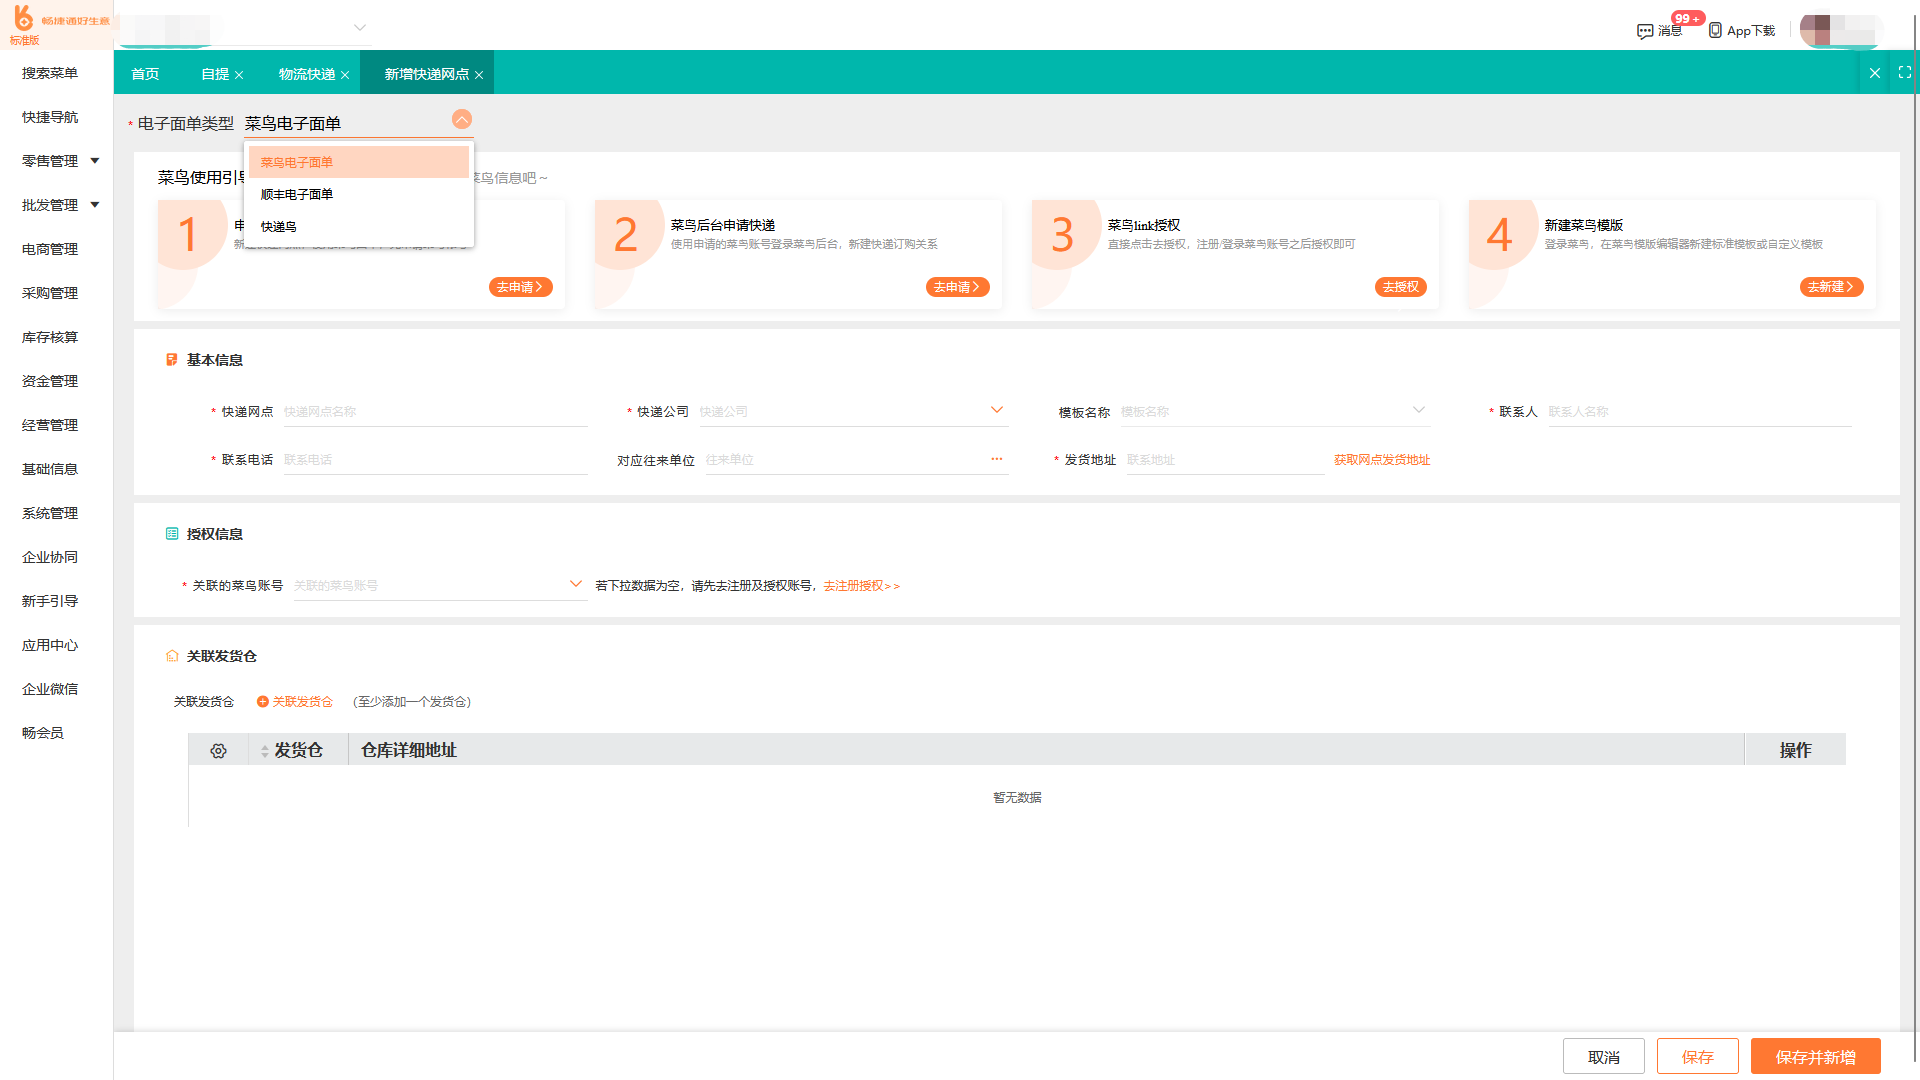1920x1080 pixels.
Task: Click 基础信息 sidebar menu item
Action: point(51,468)
